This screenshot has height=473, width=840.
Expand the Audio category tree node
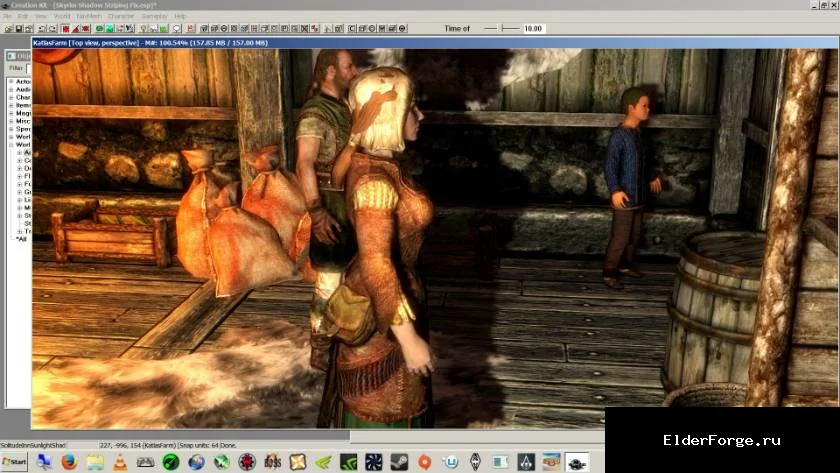[x=11, y=91]
